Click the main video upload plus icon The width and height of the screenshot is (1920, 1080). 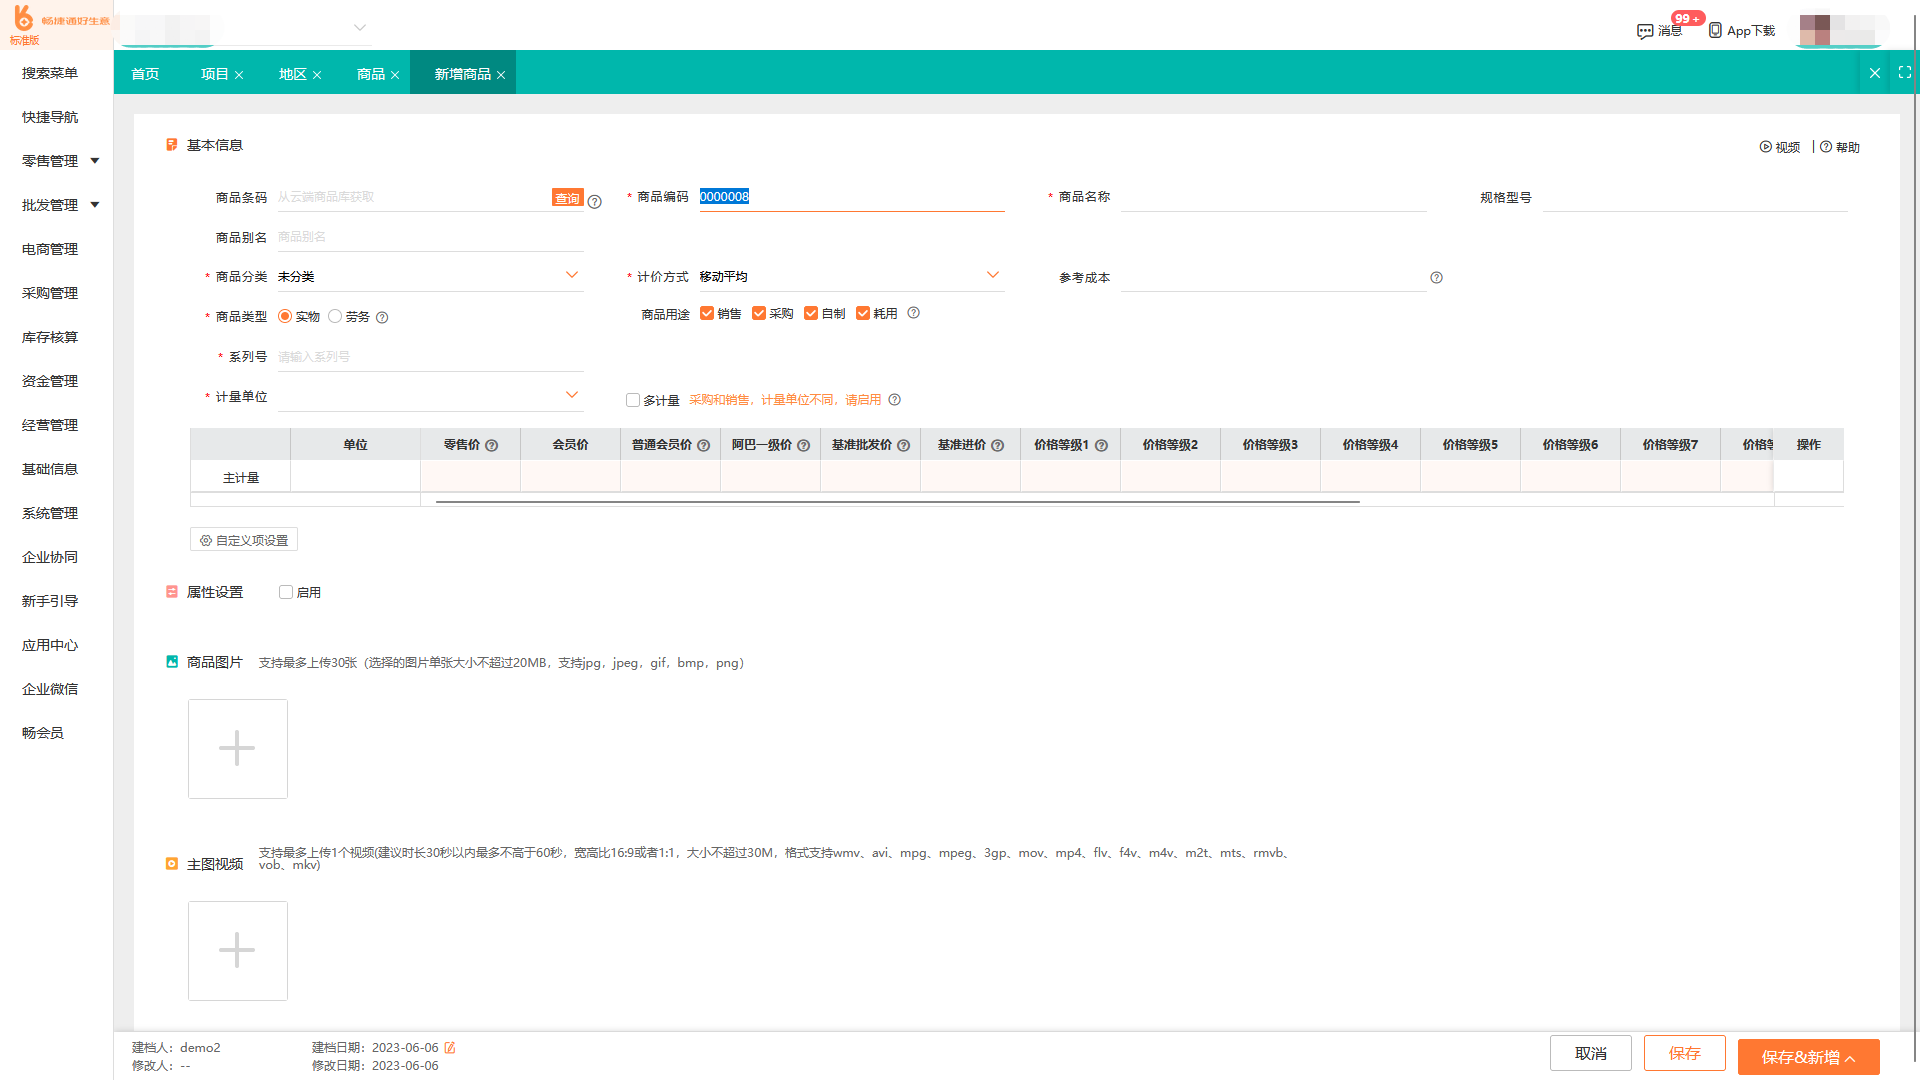point(237,949)
